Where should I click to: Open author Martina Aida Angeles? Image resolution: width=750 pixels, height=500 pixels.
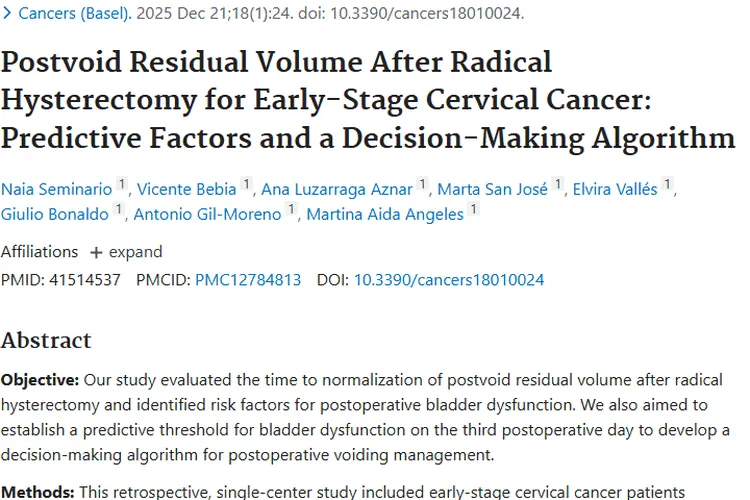point(385,214)
